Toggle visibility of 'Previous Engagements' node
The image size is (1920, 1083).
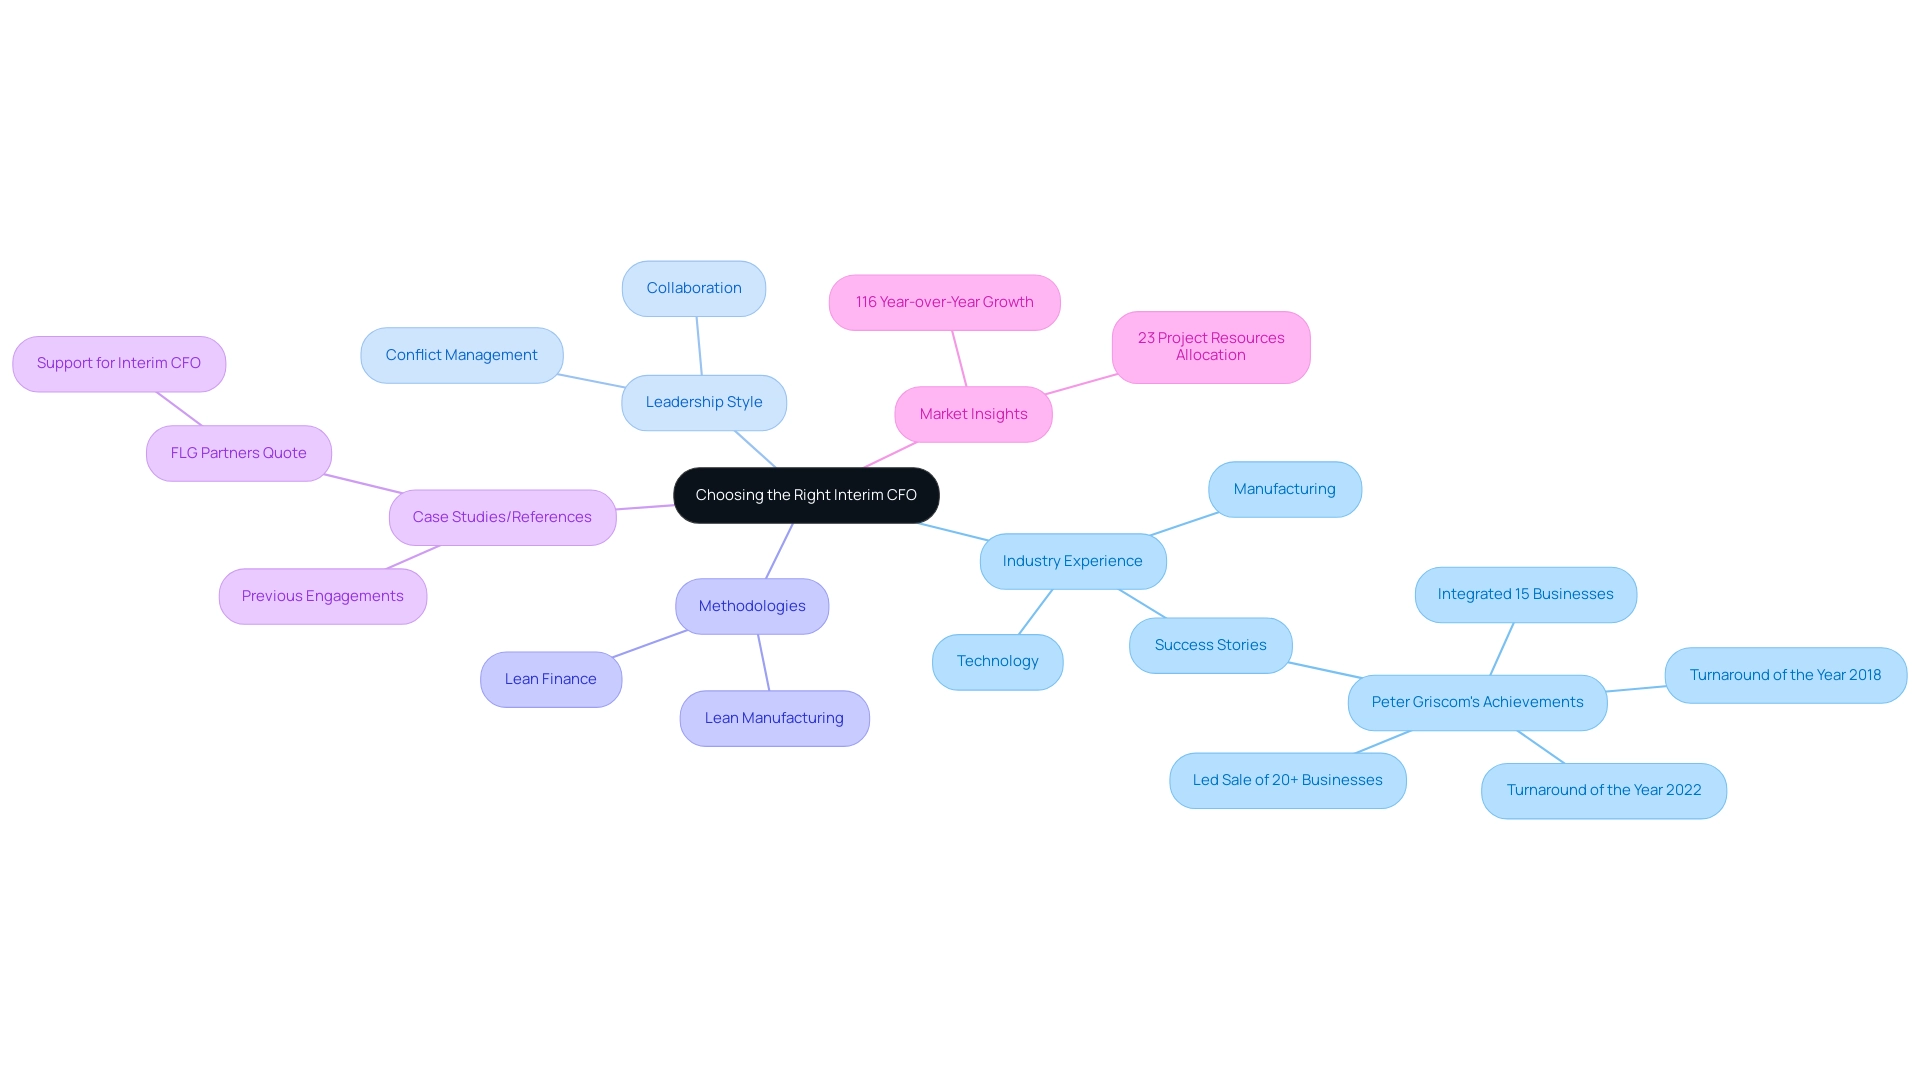(322, 595)
